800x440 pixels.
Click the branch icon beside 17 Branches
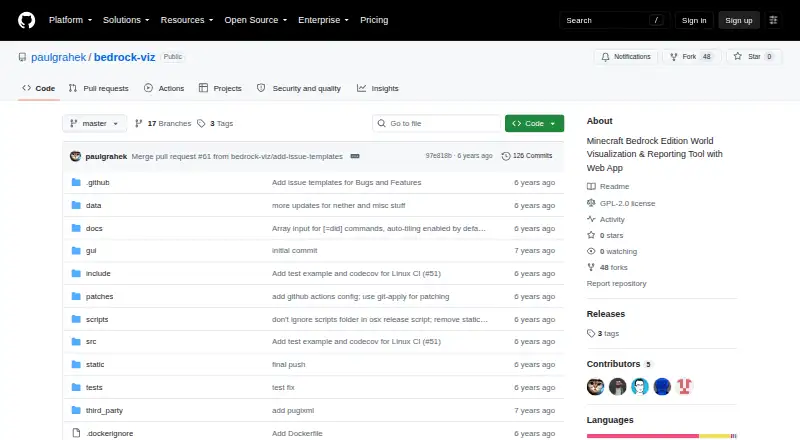click(x=138, y=124)
